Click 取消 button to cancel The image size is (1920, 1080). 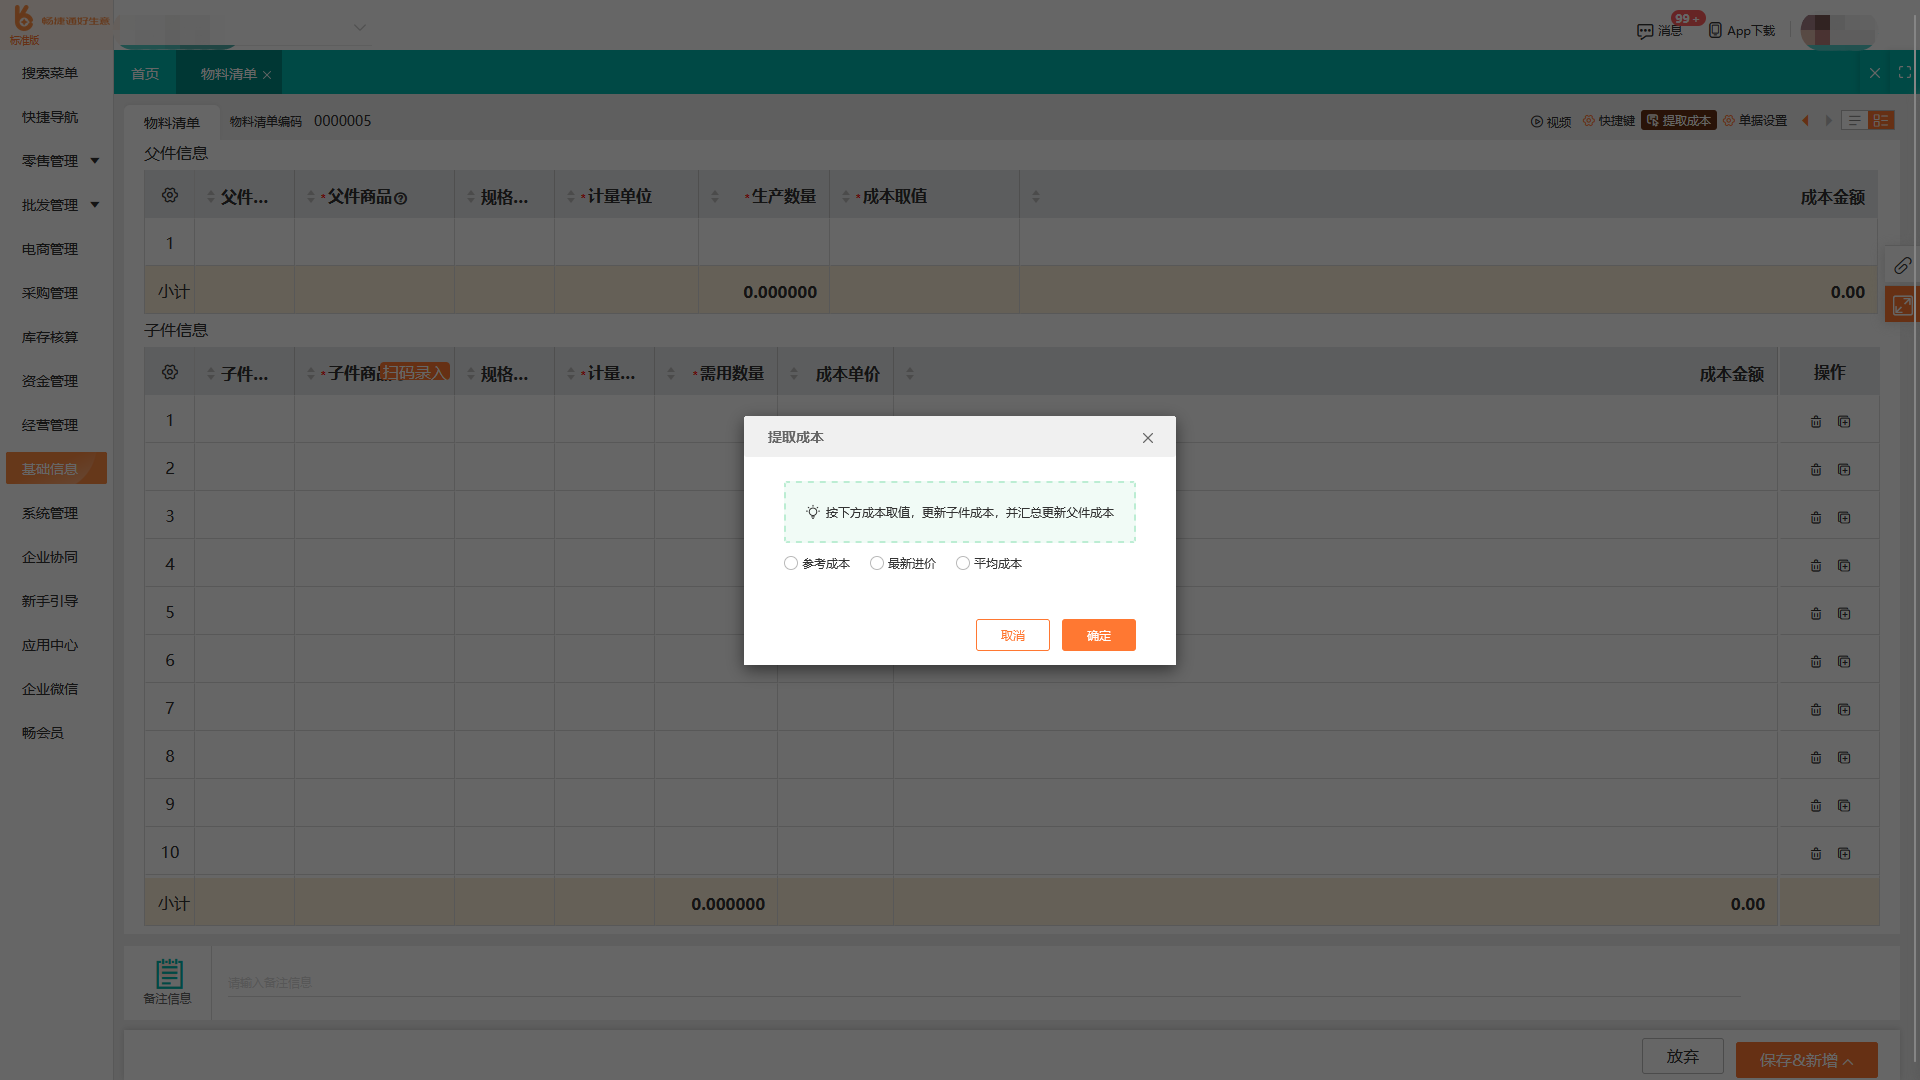click(1013, 634)
